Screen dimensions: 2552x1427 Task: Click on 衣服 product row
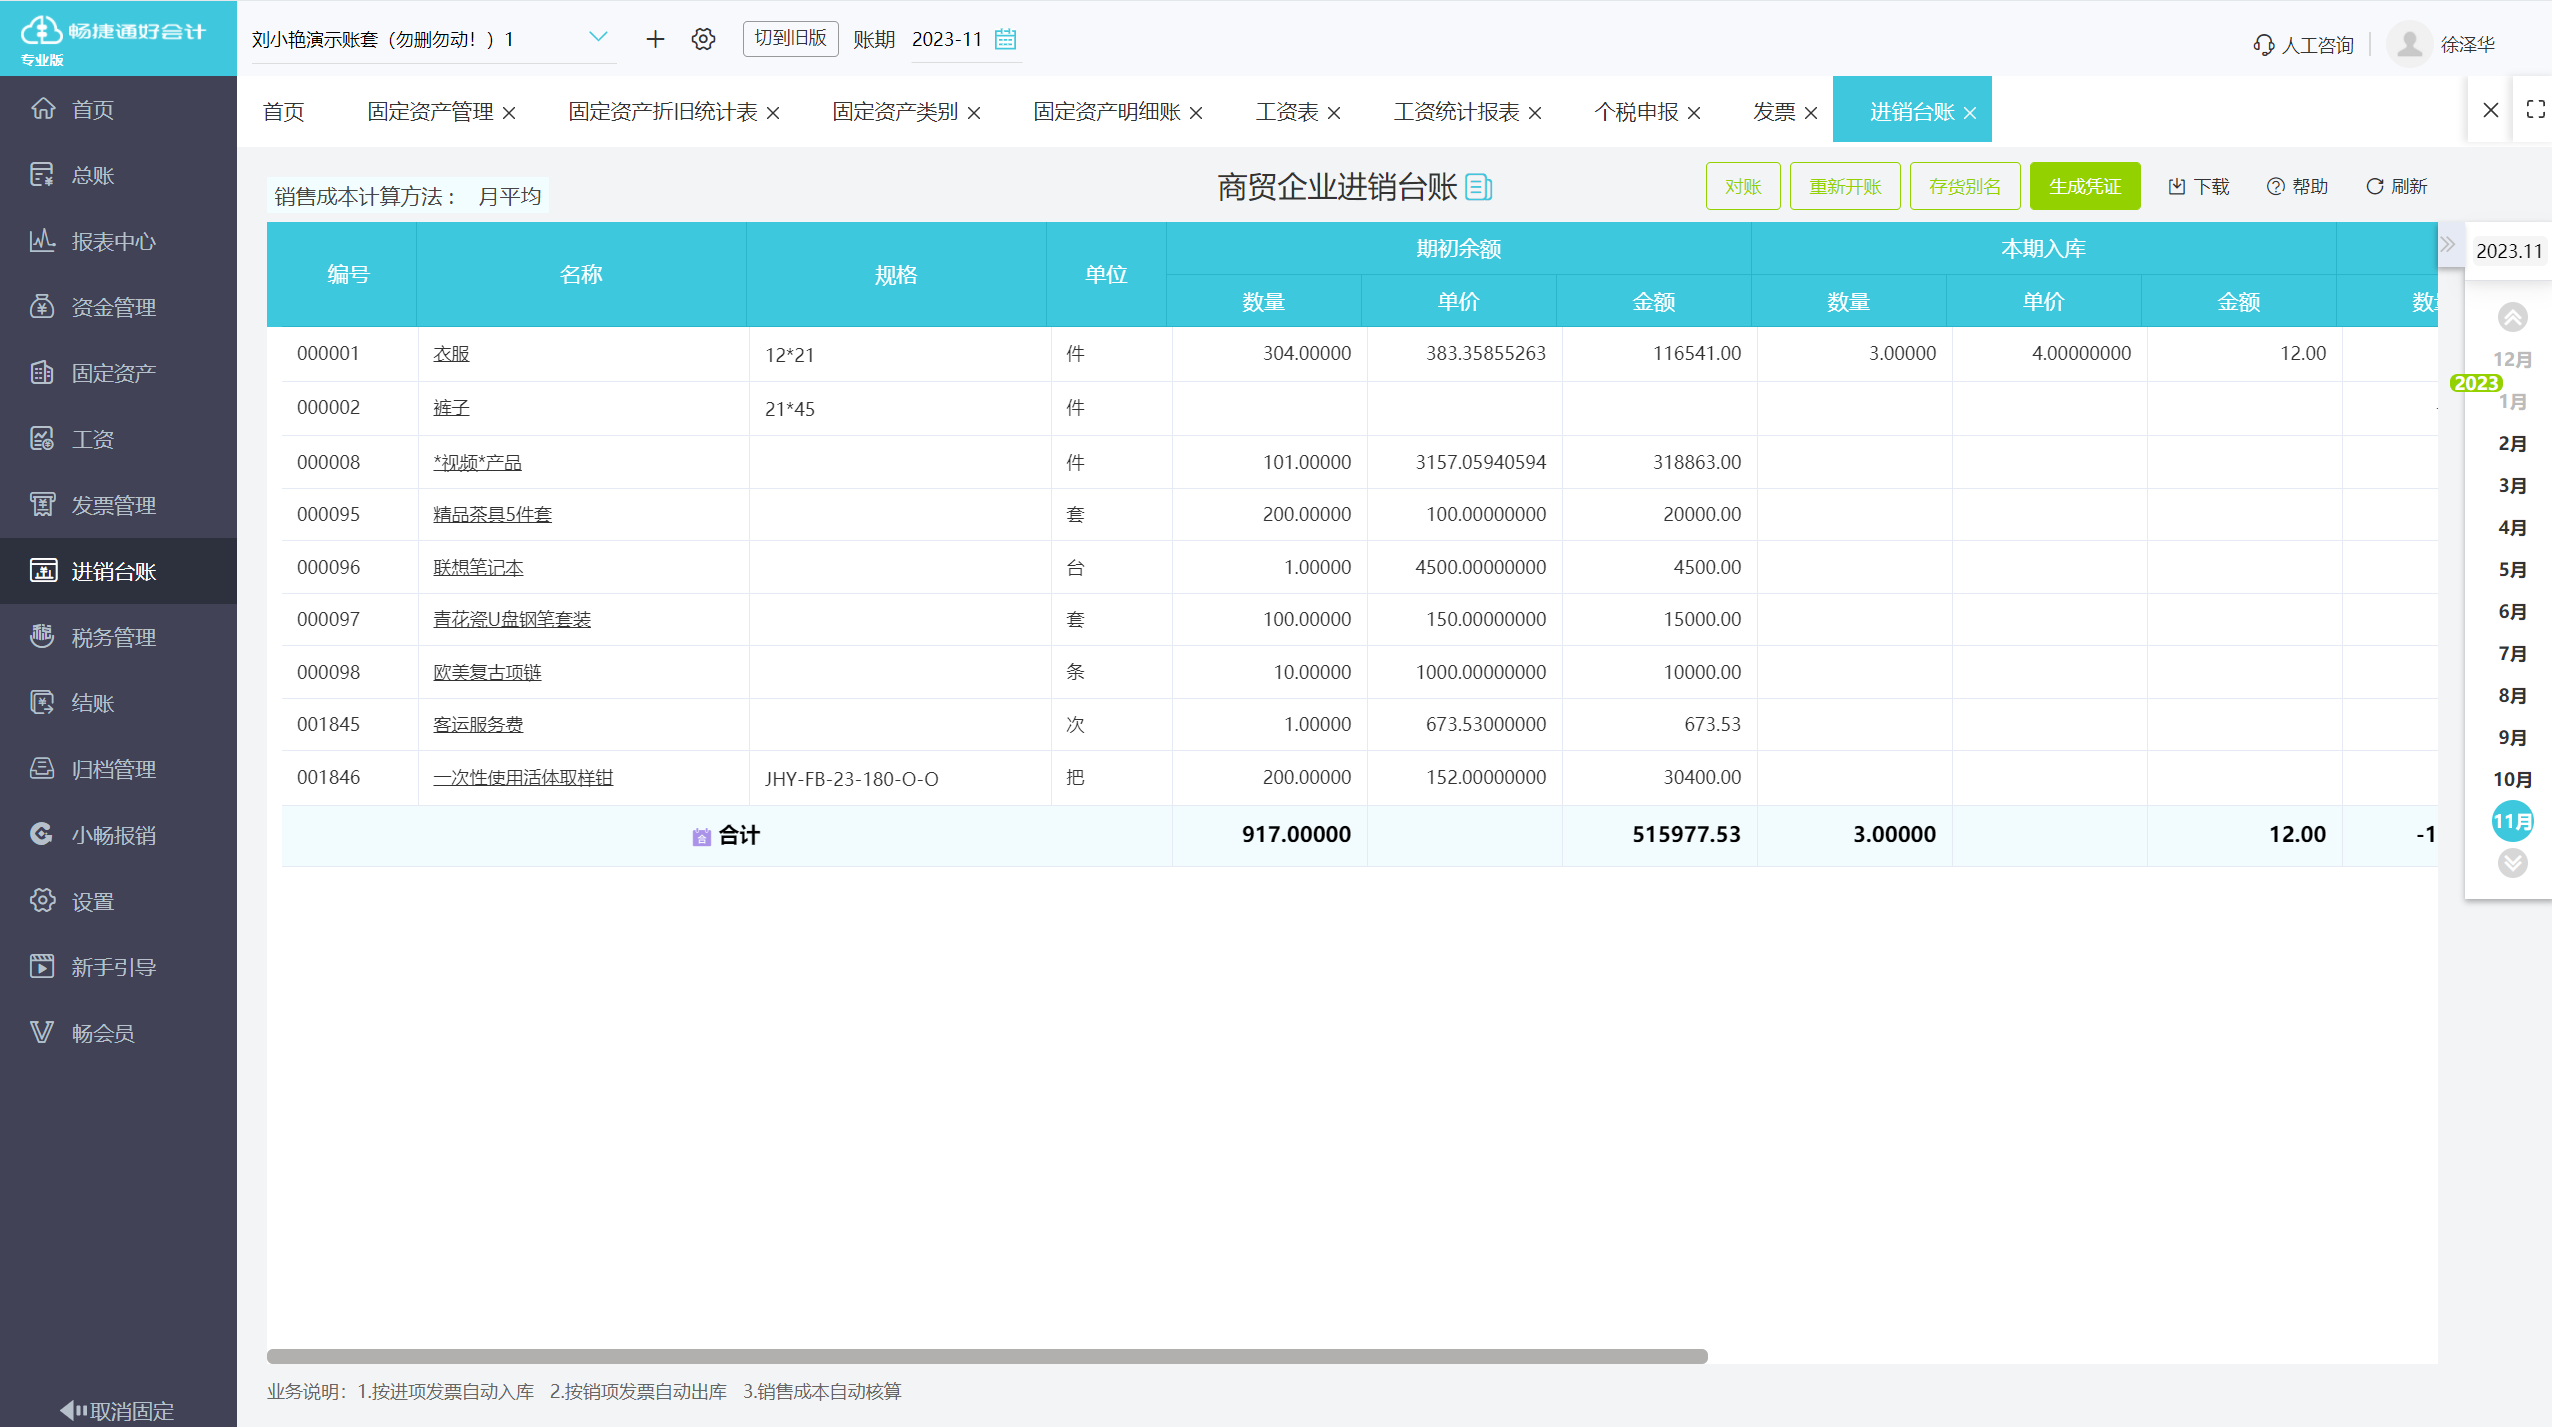(449, 354)
